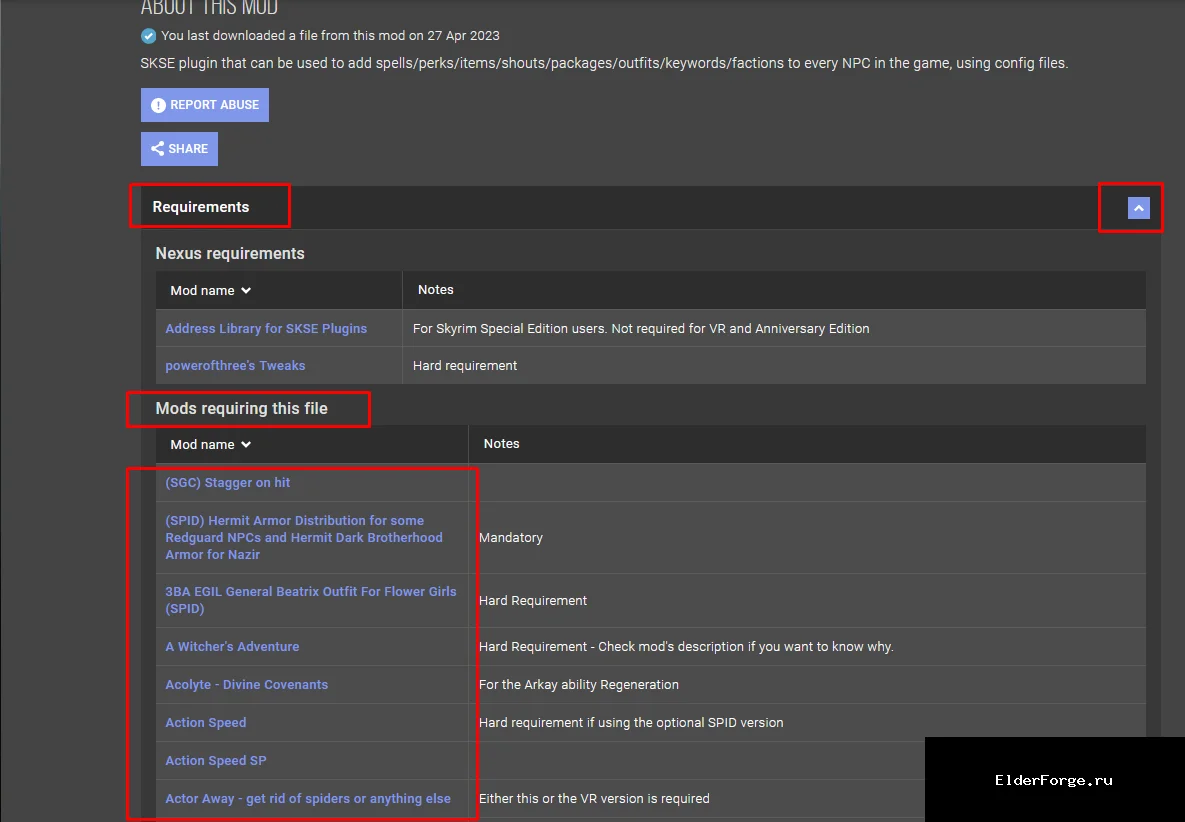The width and height of the screenshot is (1185, 822).
Task: Open the Action Speed mod link
Action: (x=205, y=723)
